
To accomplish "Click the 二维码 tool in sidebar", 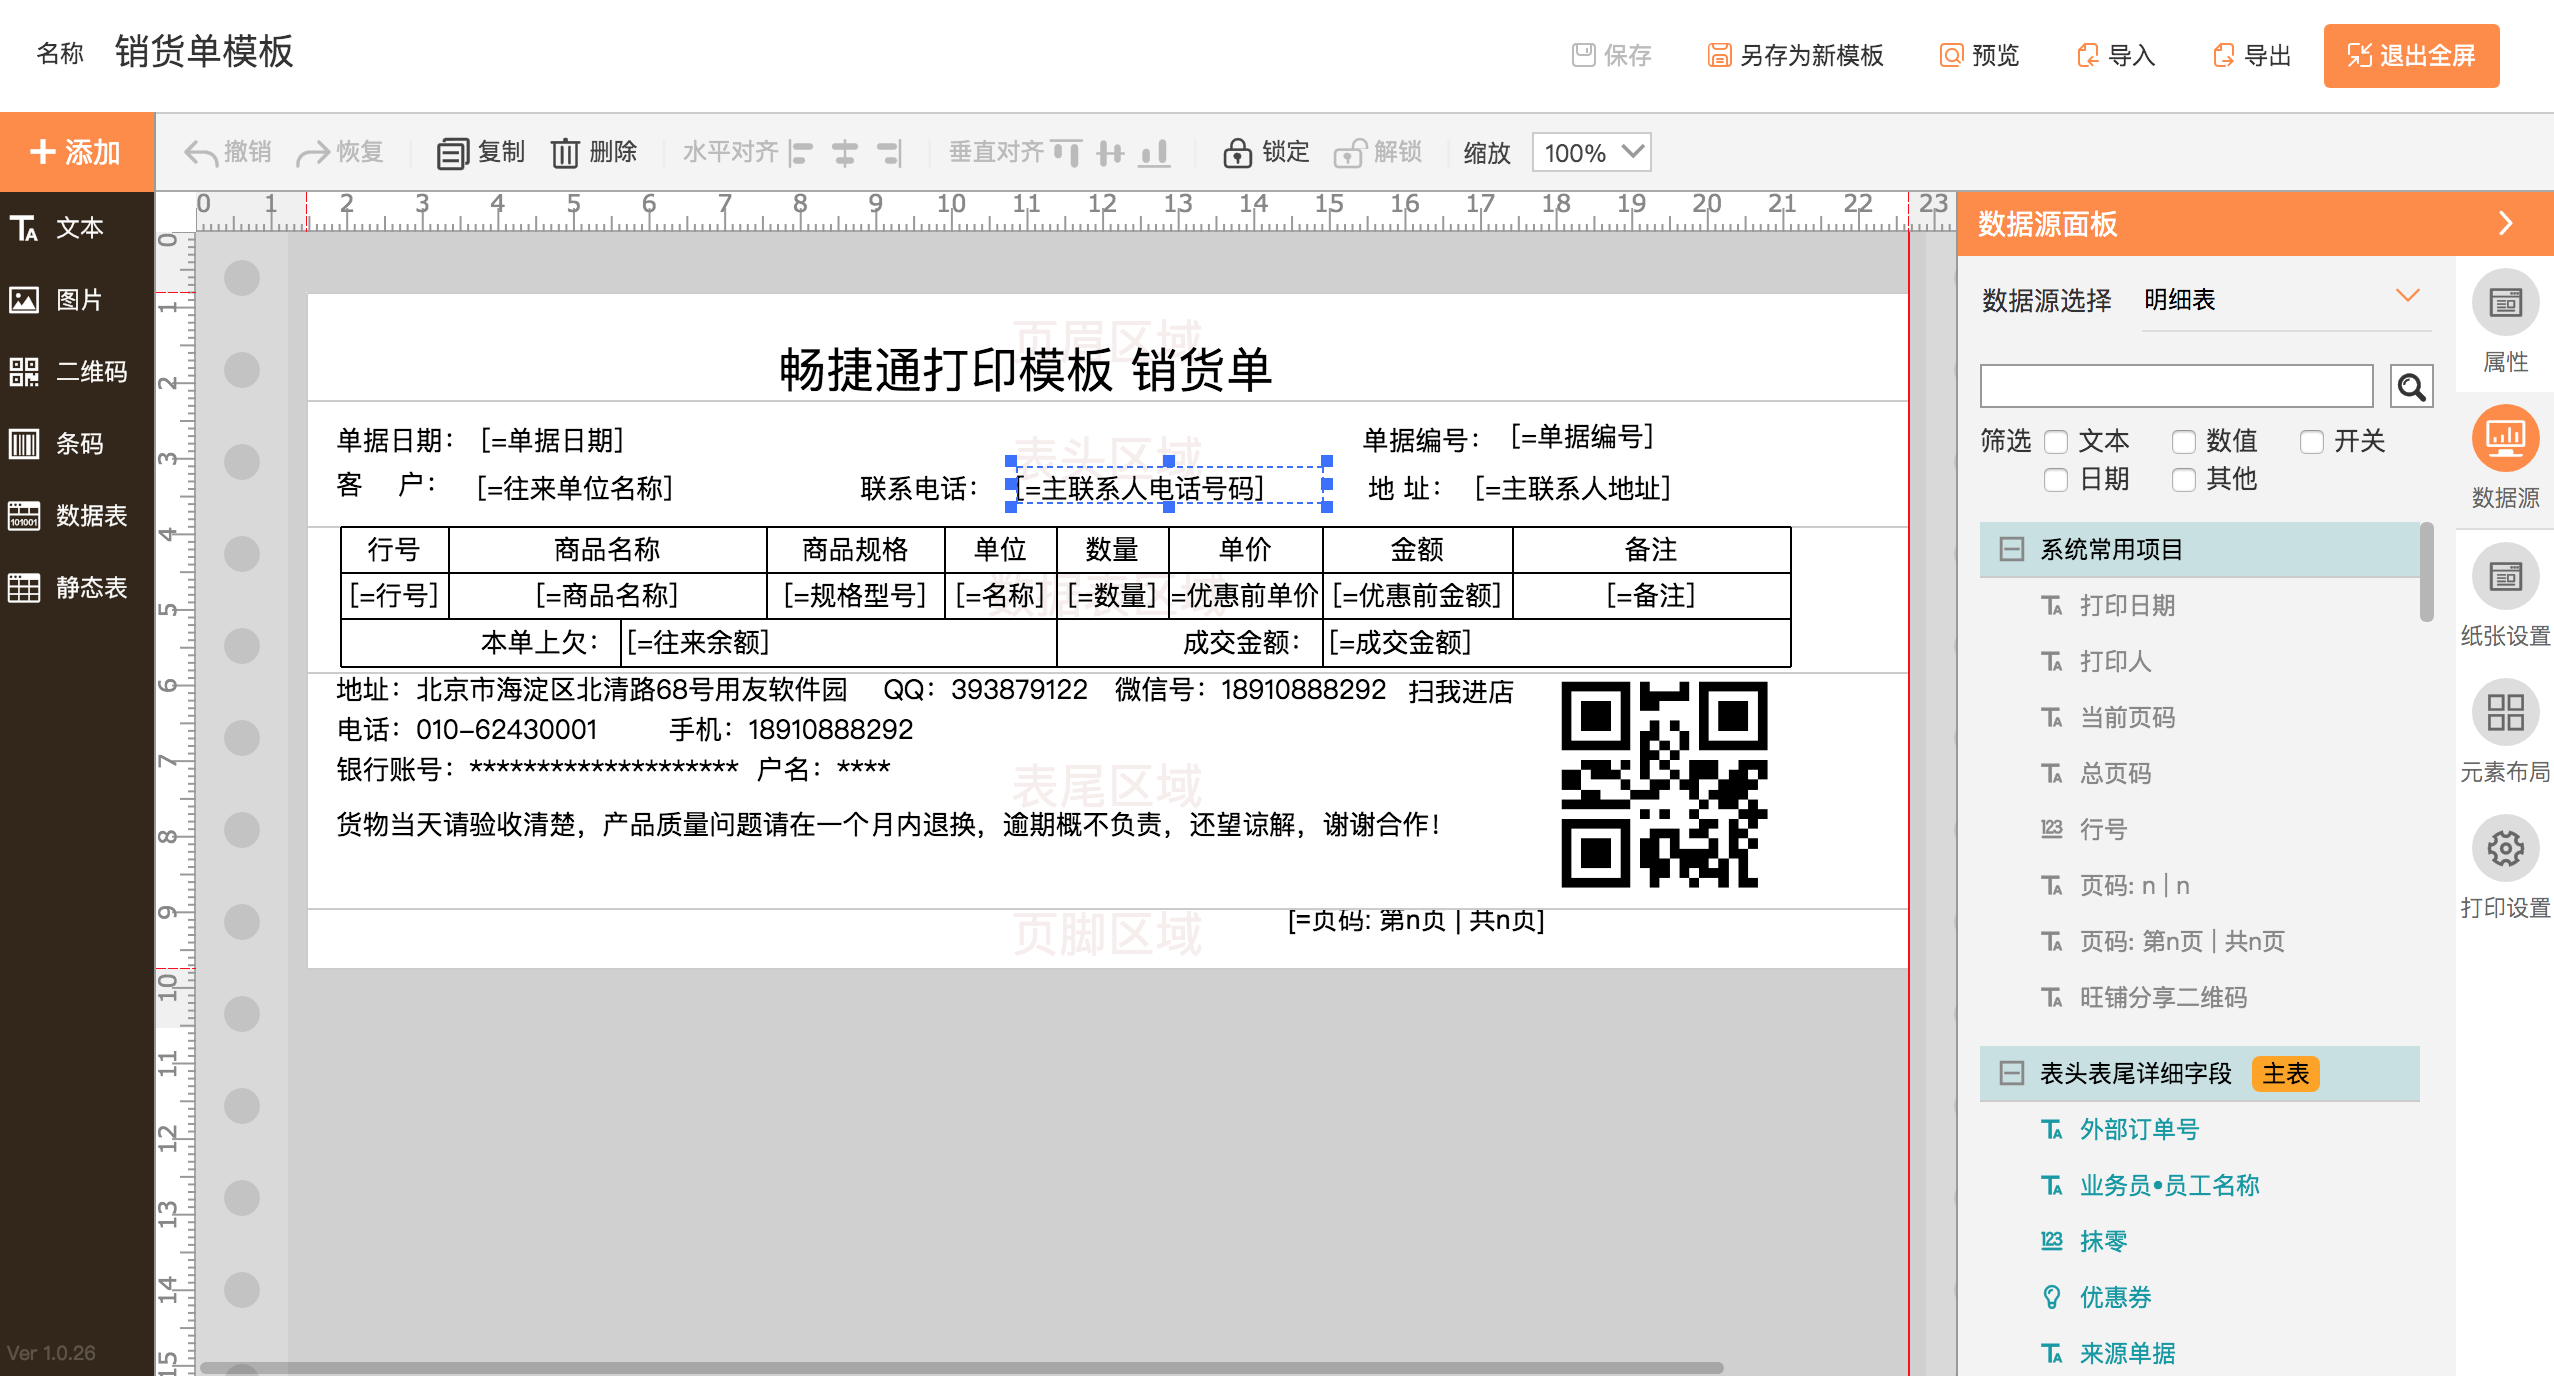I will point(76,371).
